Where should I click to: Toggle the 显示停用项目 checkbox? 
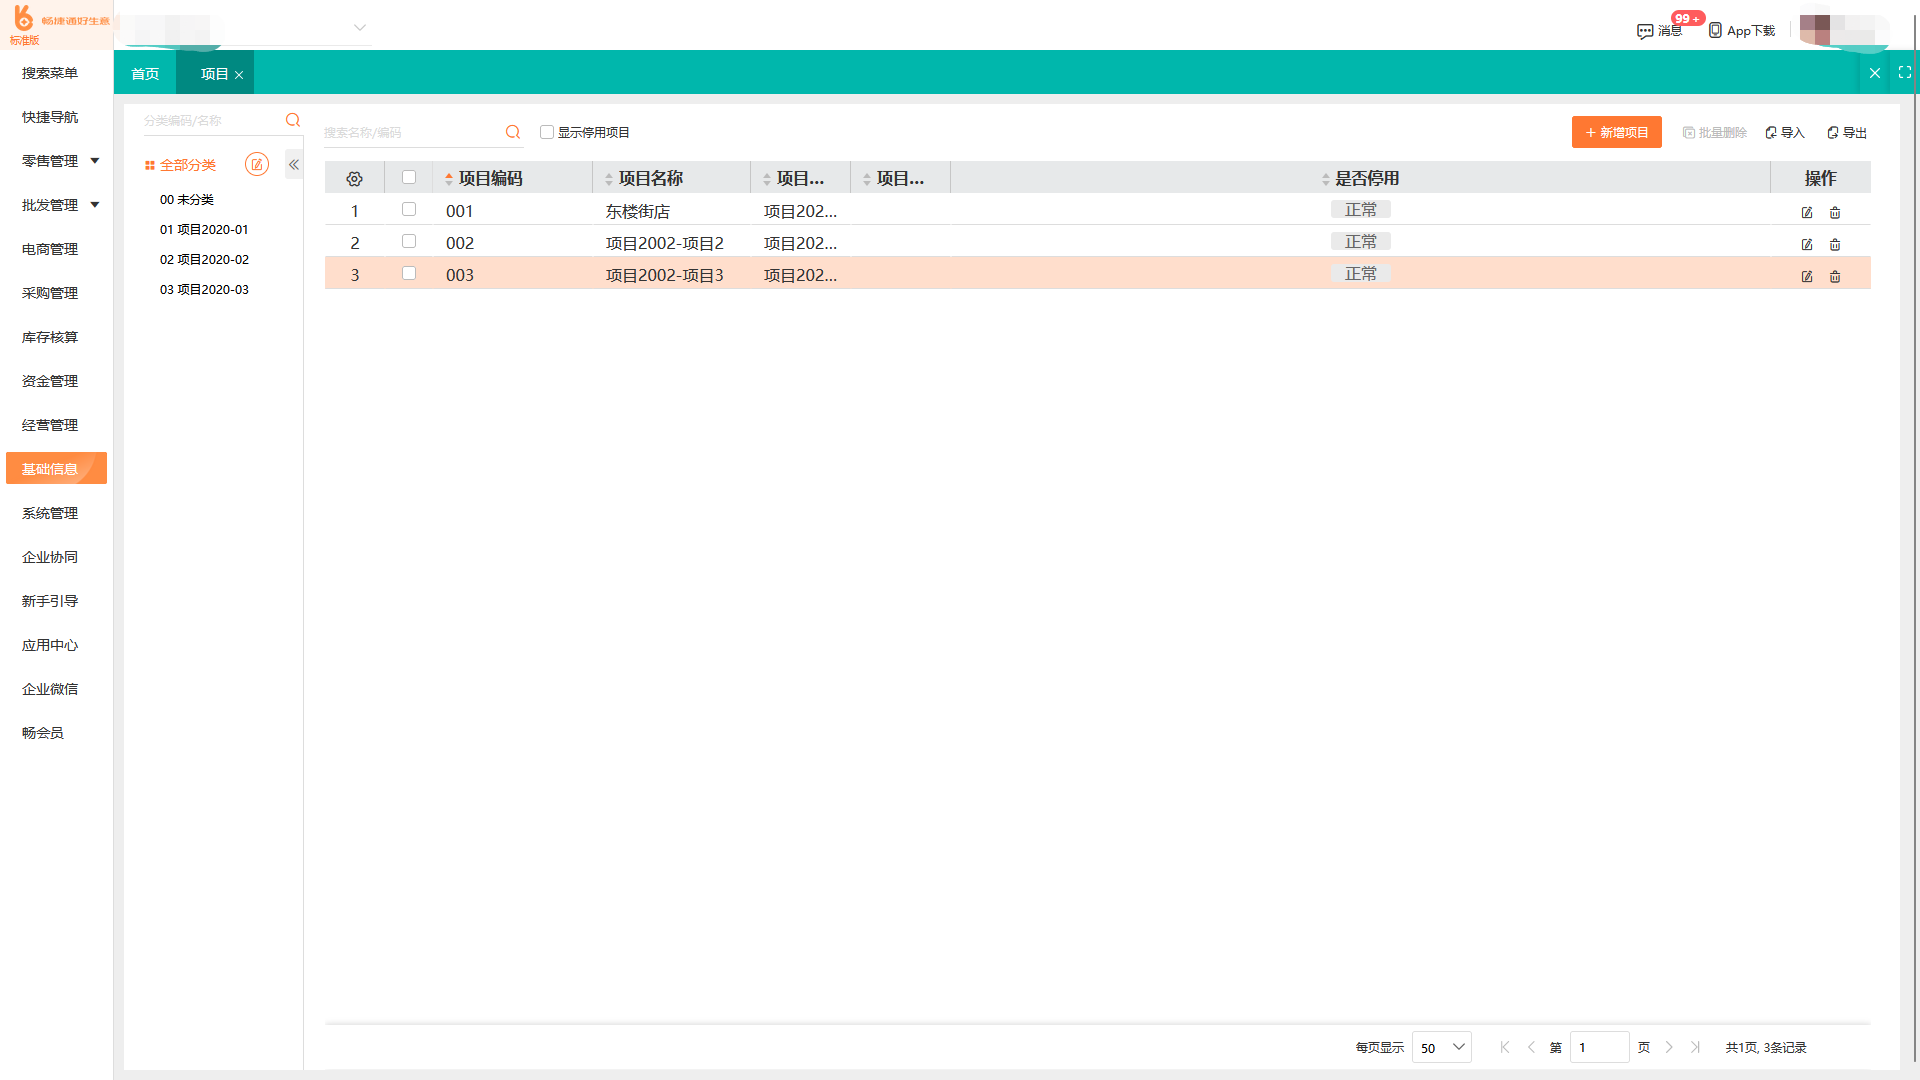(x=547, y=132)
